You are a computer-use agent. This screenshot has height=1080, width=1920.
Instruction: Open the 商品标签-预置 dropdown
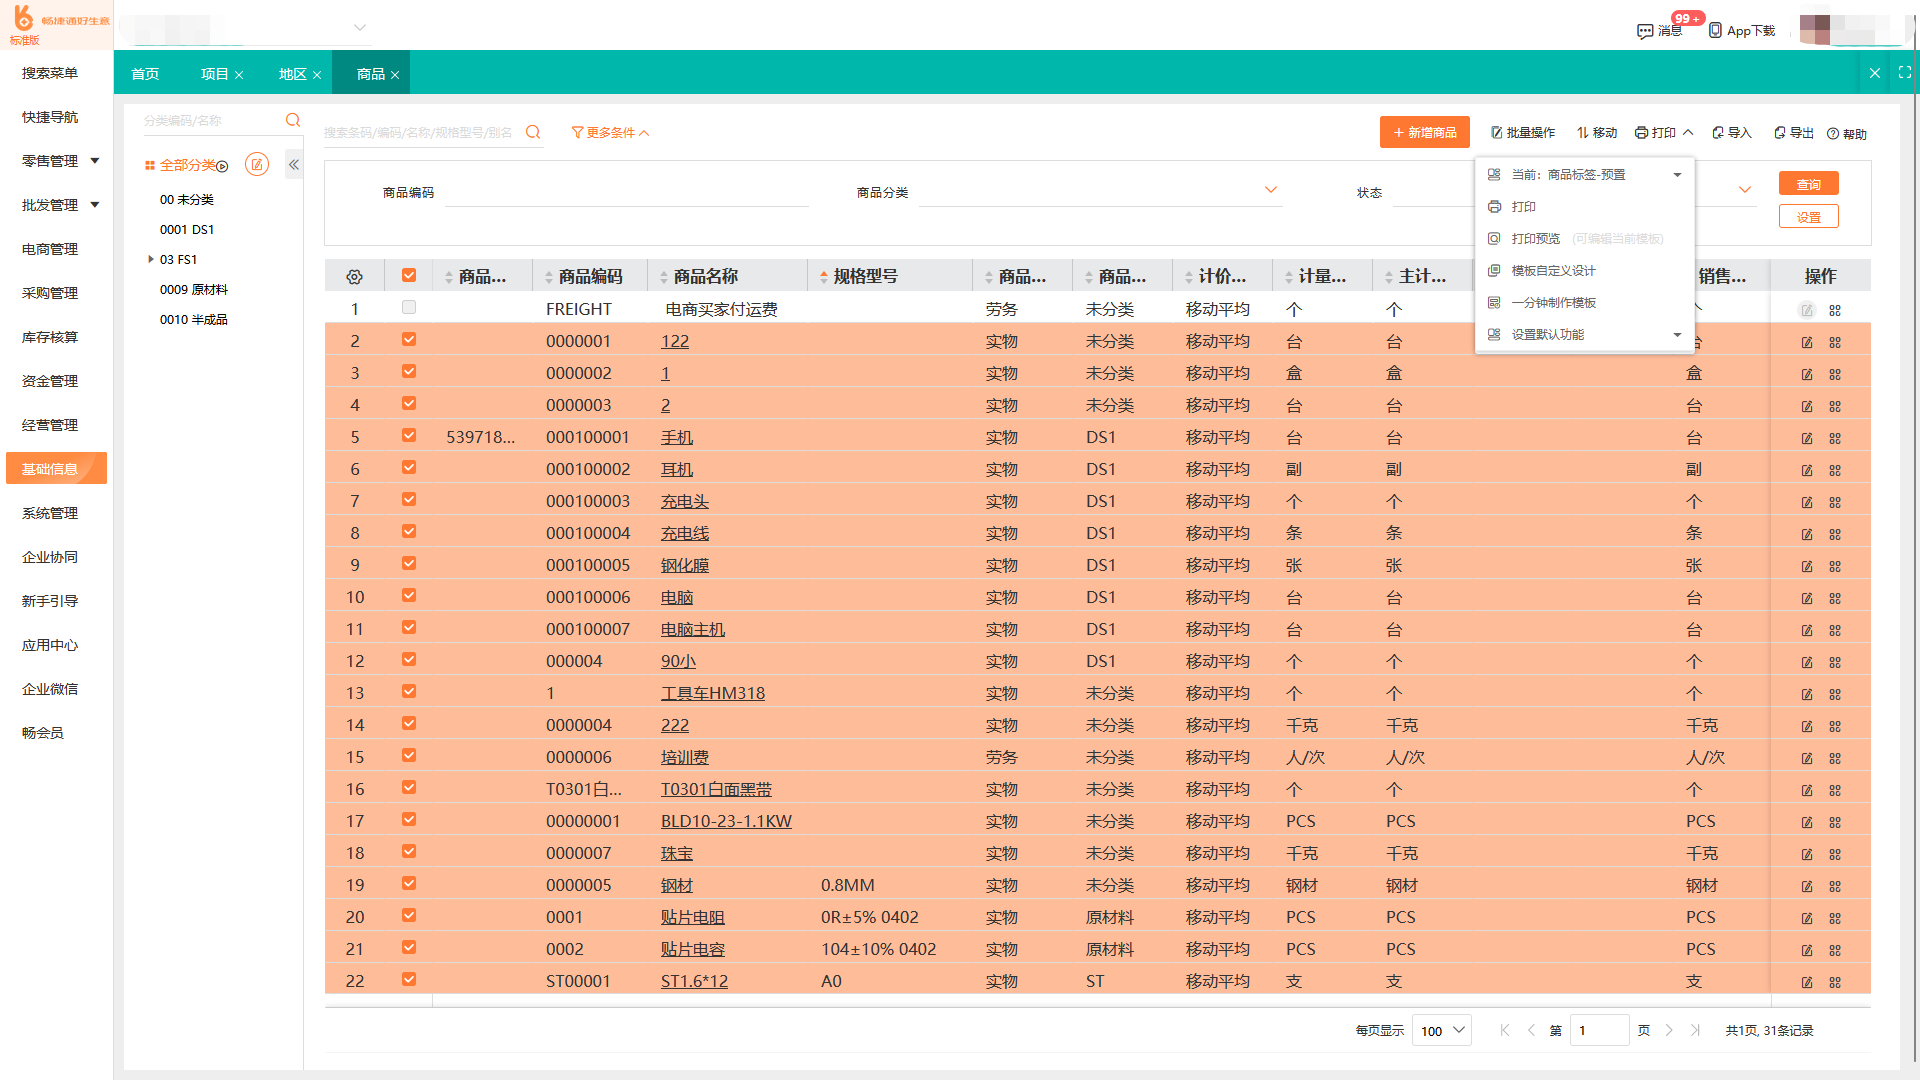(x=1676, y=174)
